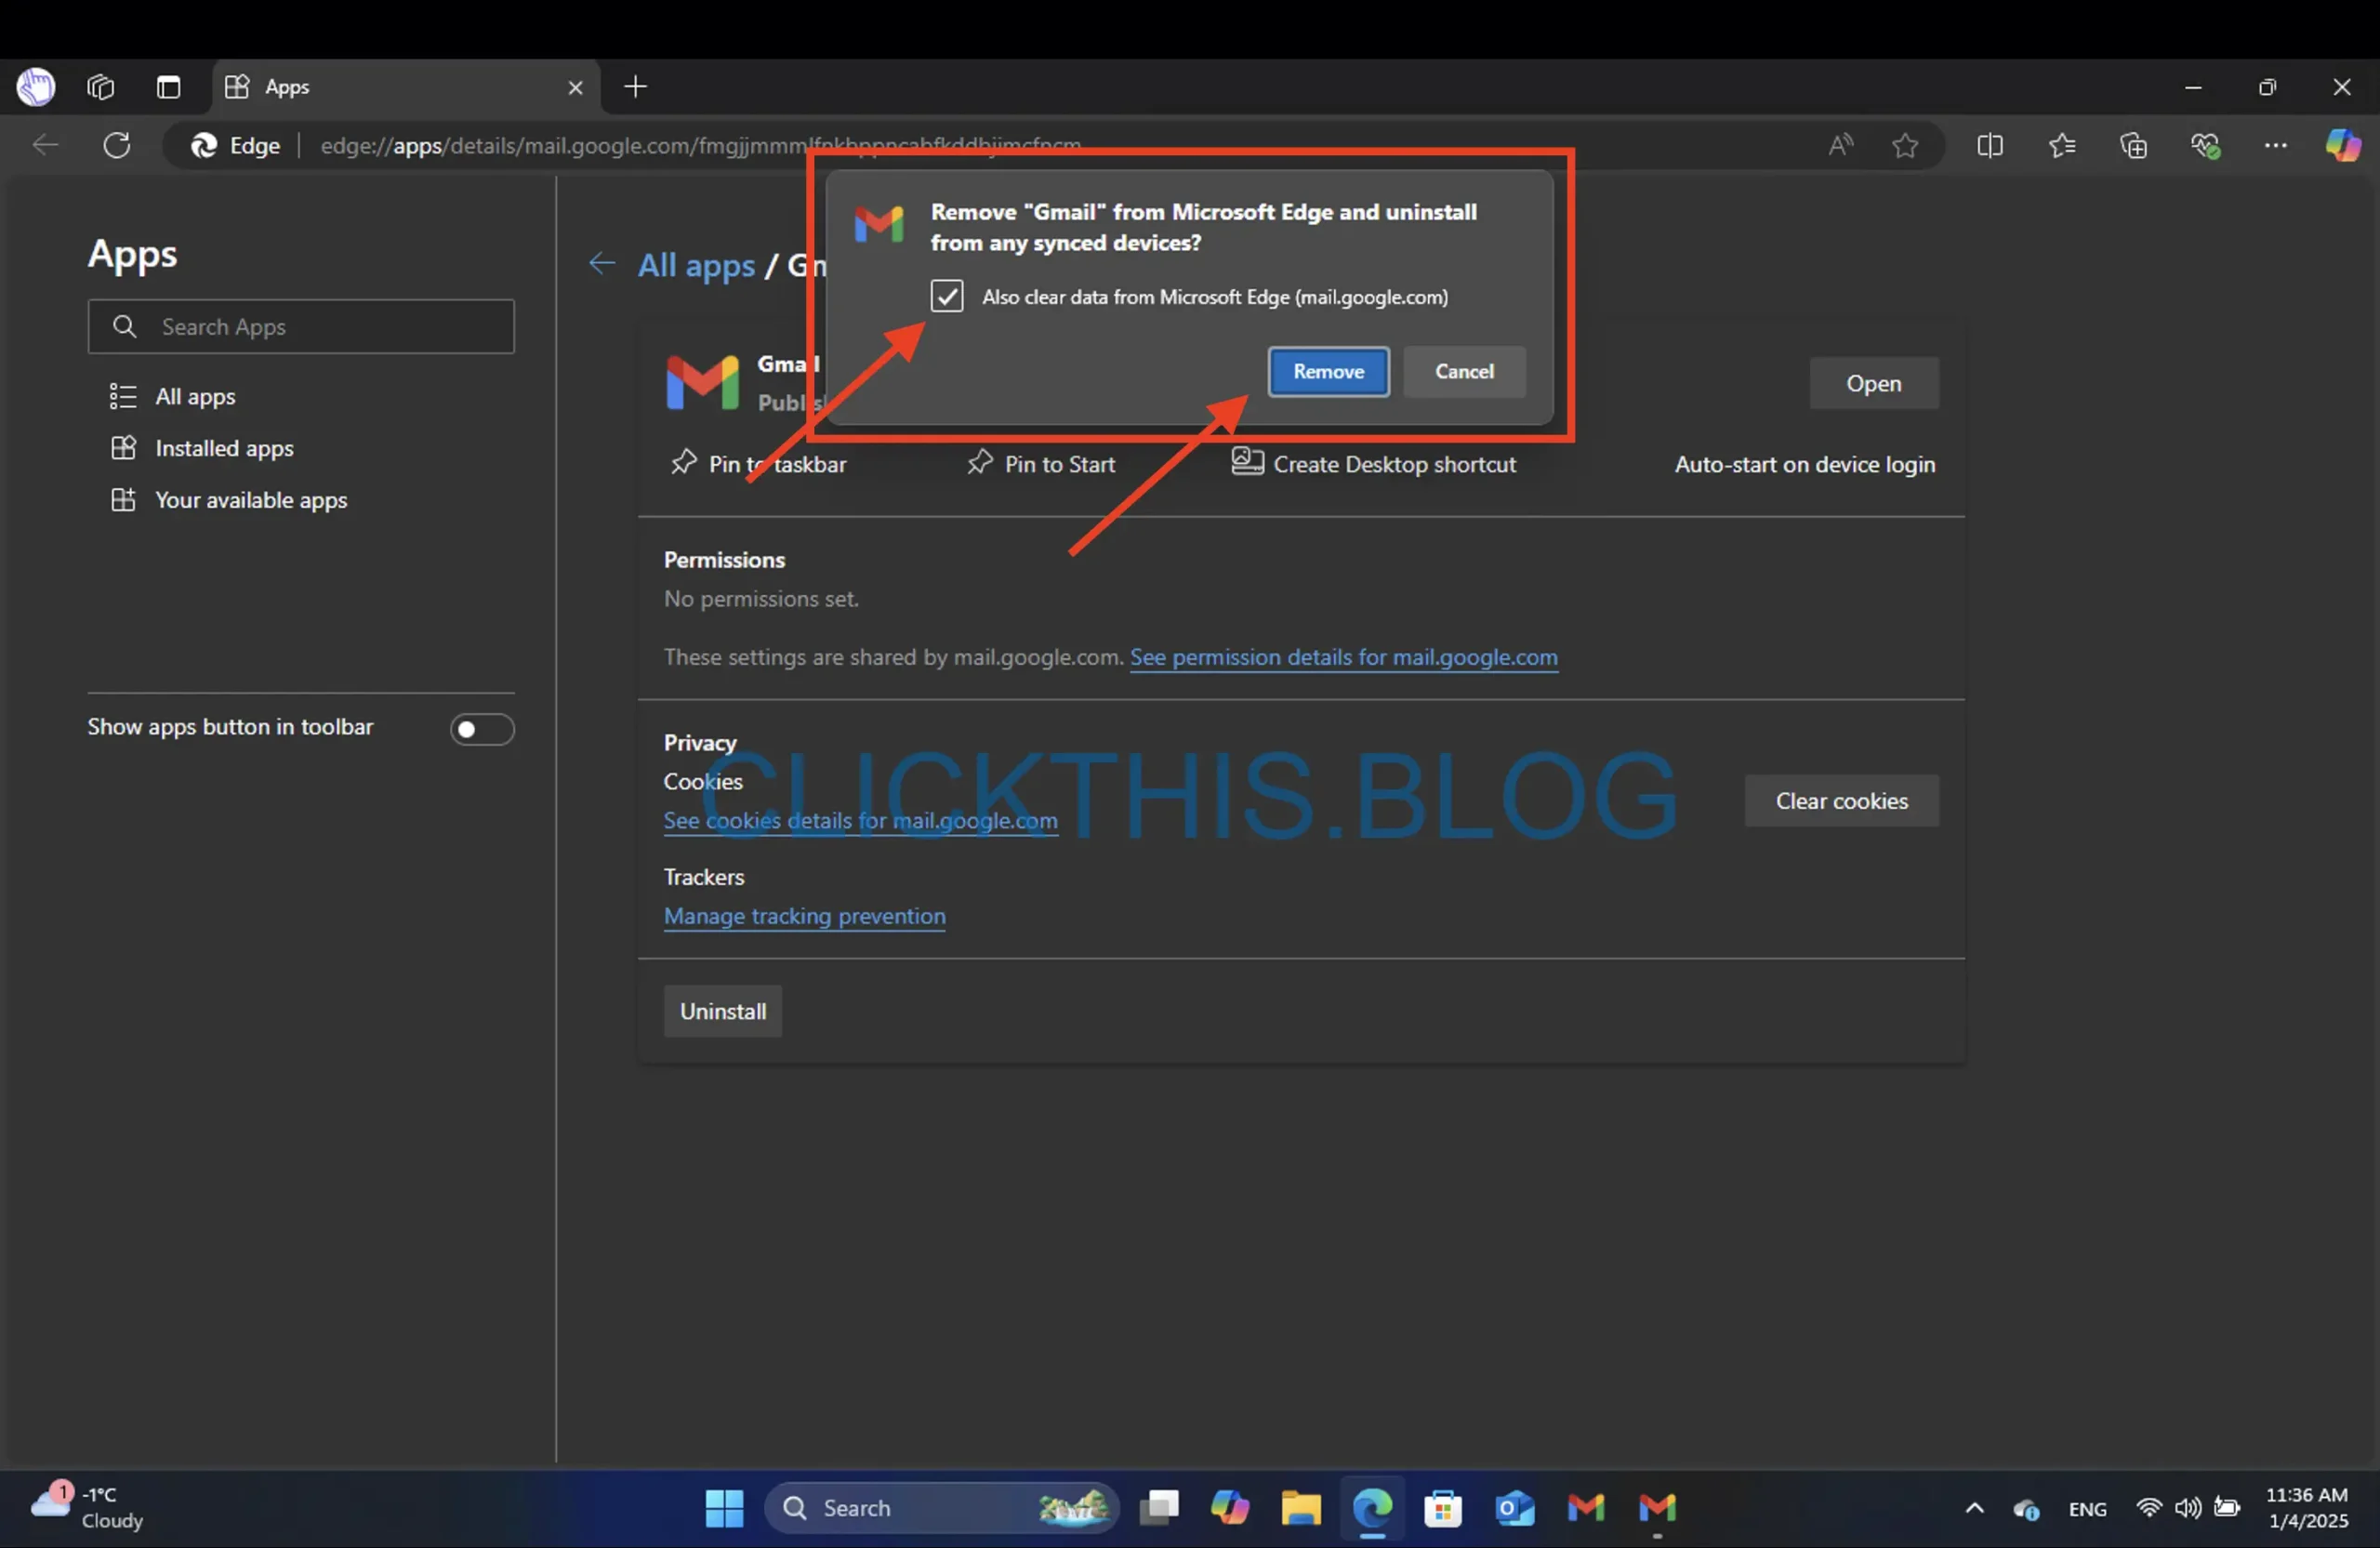This screenshot has height=1548, width=2380.
Task: Open Windows Start menu
Action: (x=724, y=1508)
